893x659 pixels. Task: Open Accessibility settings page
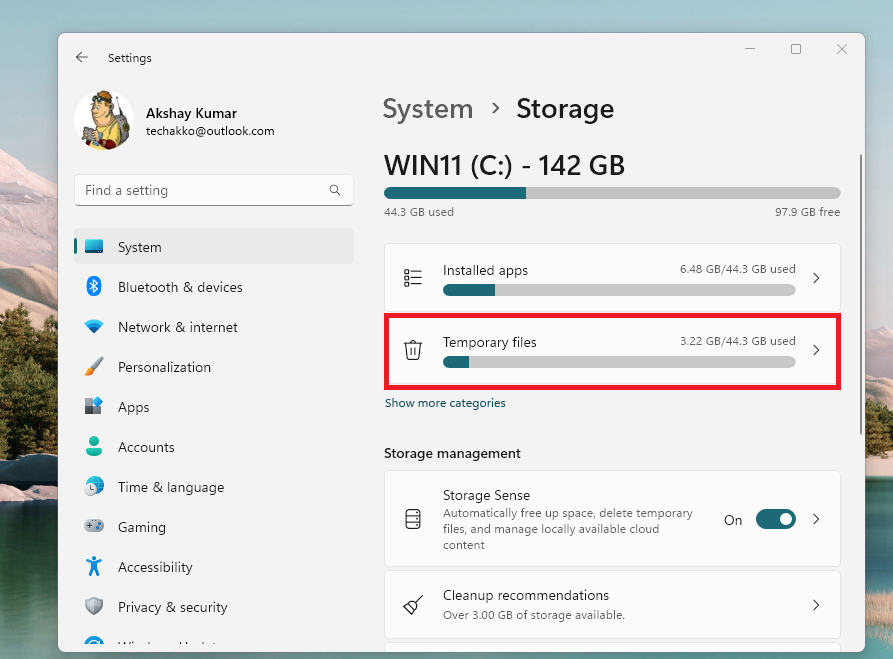tap(155, 567)
